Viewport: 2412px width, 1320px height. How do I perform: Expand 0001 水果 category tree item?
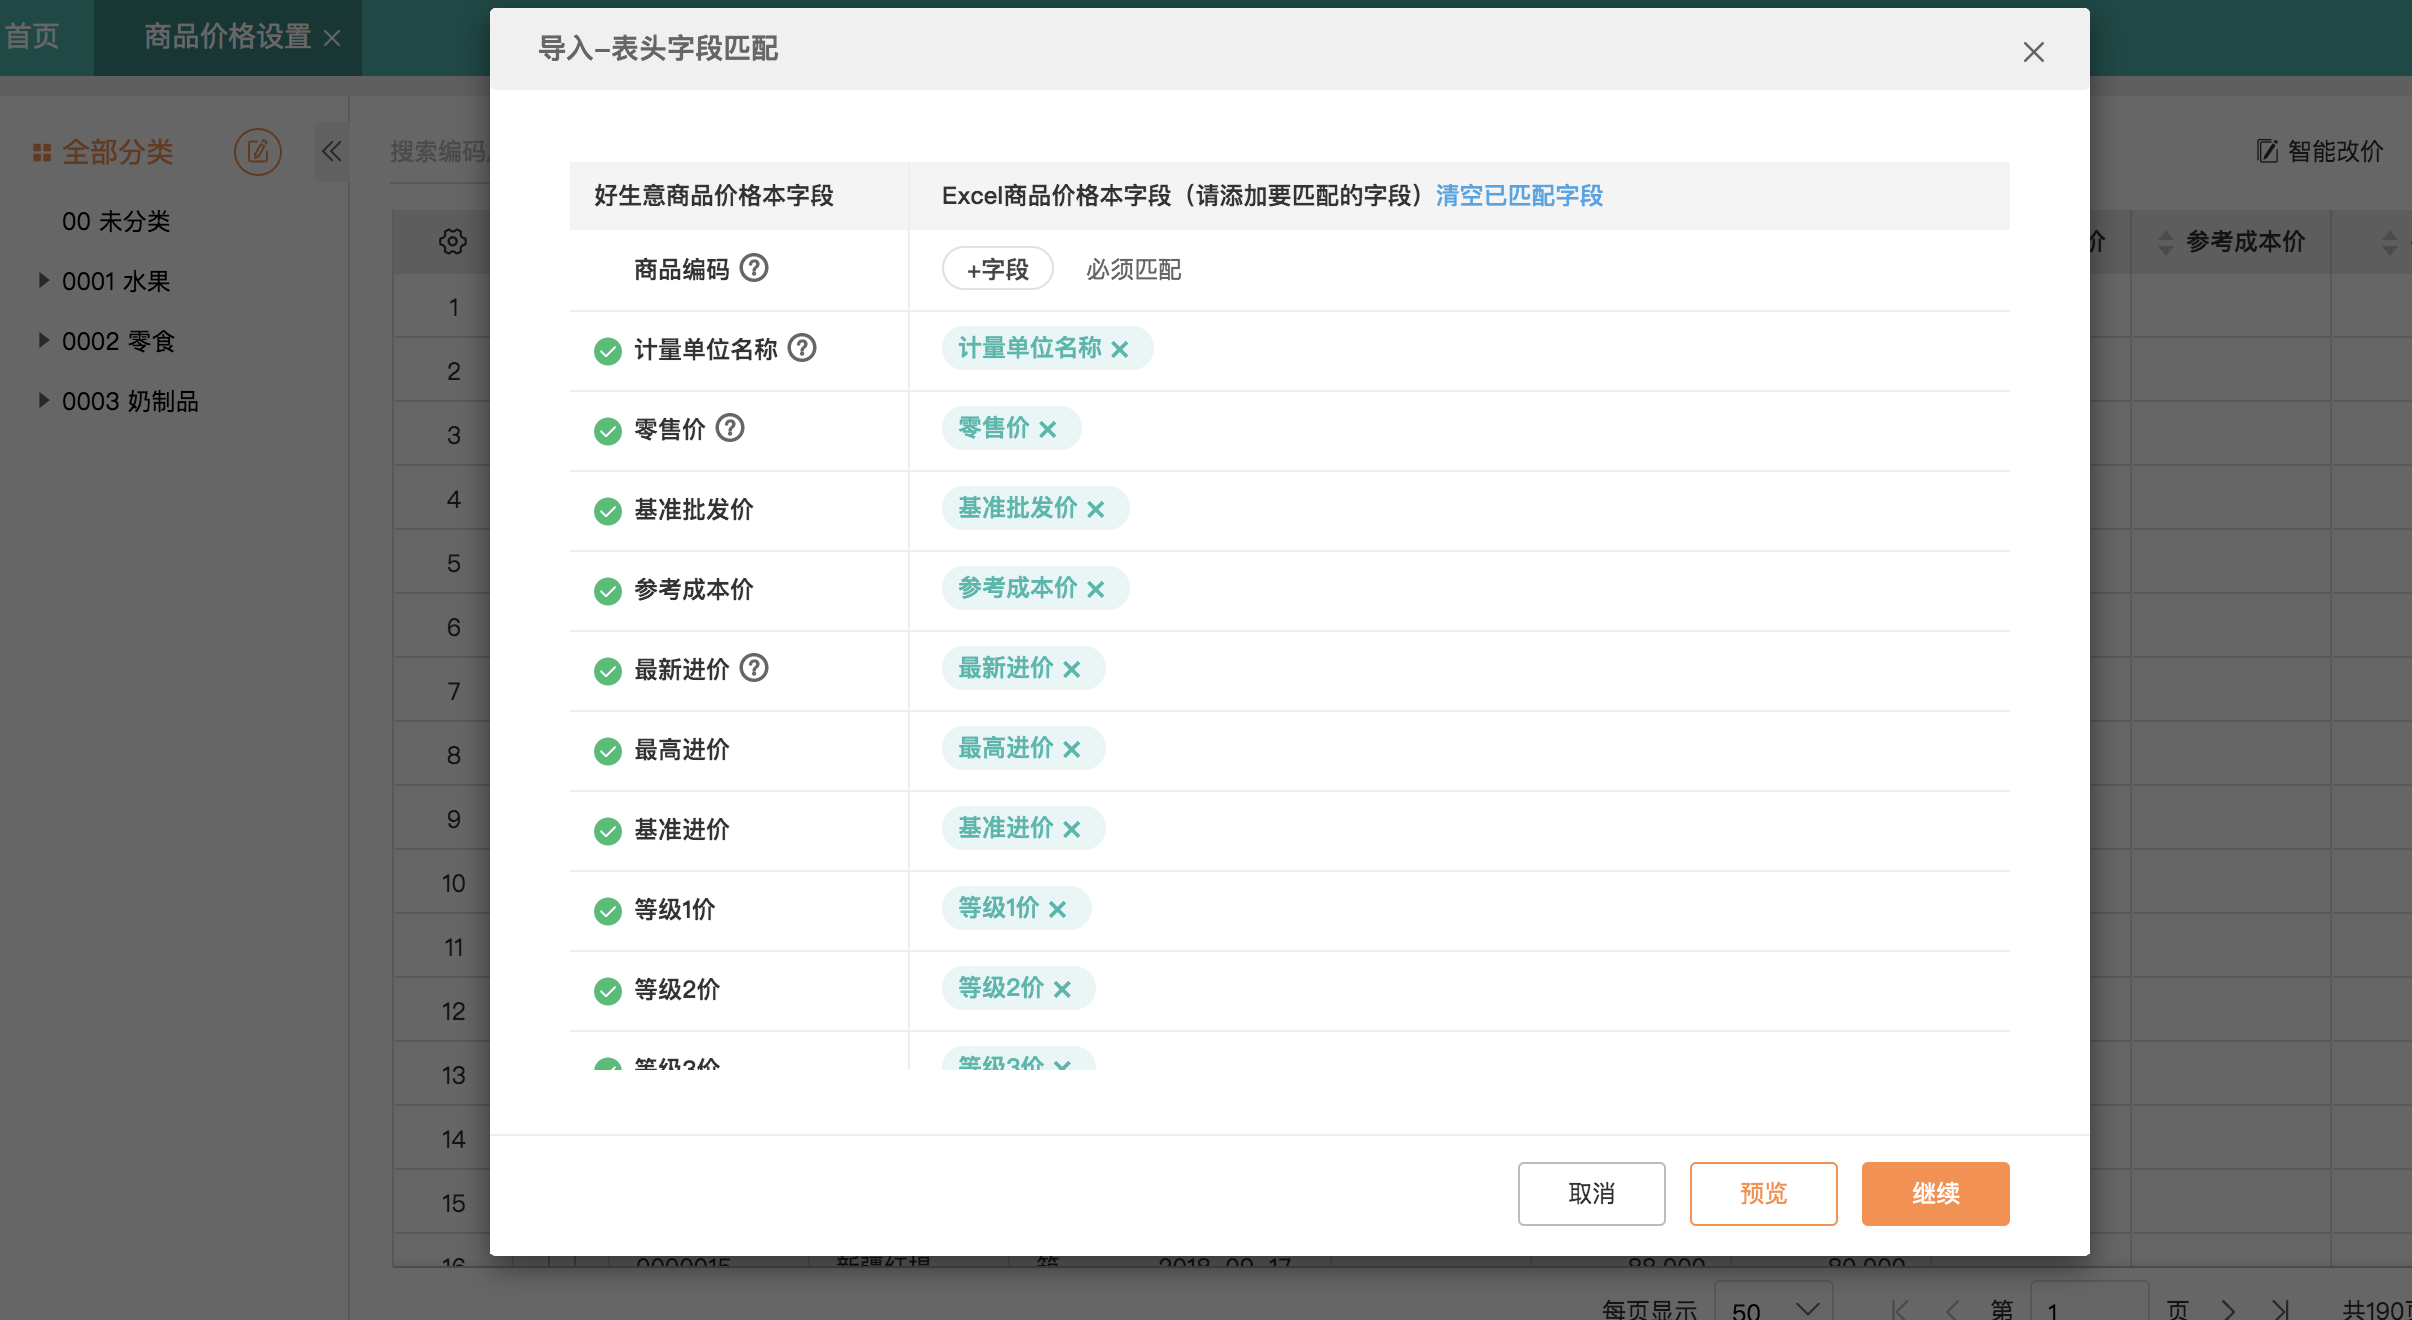pyautogui.click(x=44, y=280)
